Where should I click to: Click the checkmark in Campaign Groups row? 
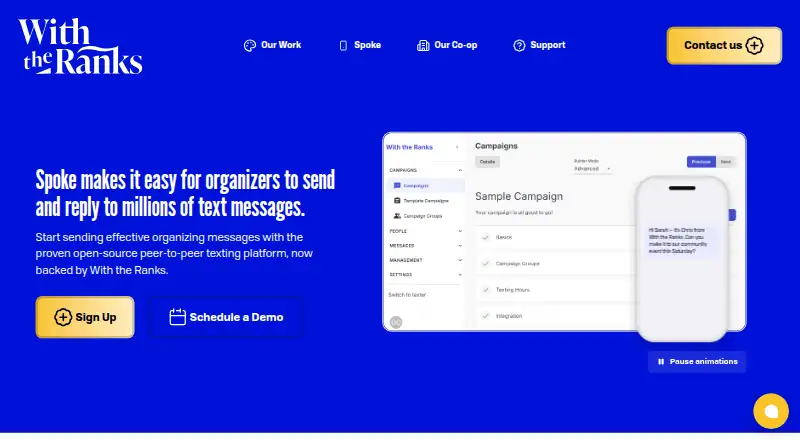click(x=485, y=264)
